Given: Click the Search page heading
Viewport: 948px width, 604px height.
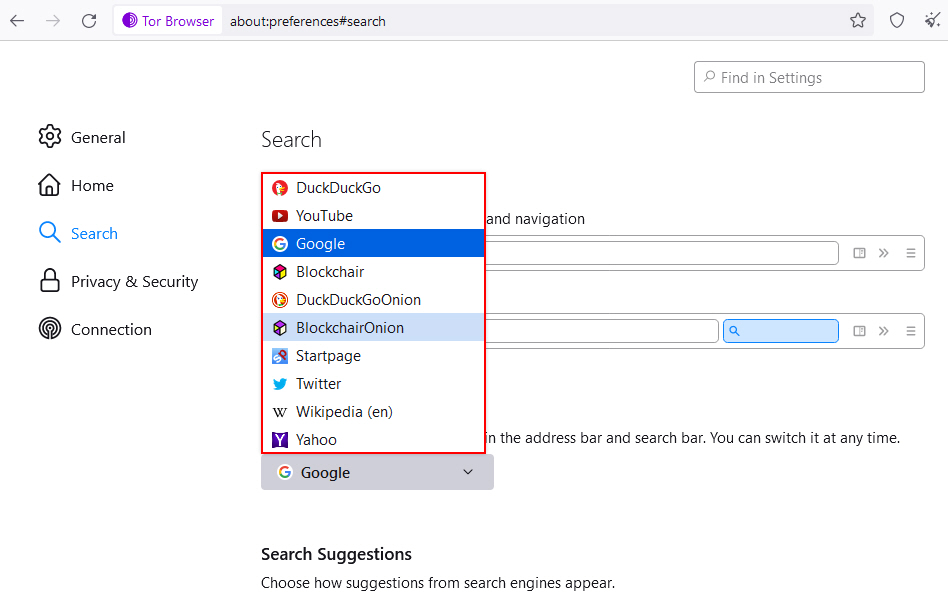Looking at the screenshot, I should [291, 140].
